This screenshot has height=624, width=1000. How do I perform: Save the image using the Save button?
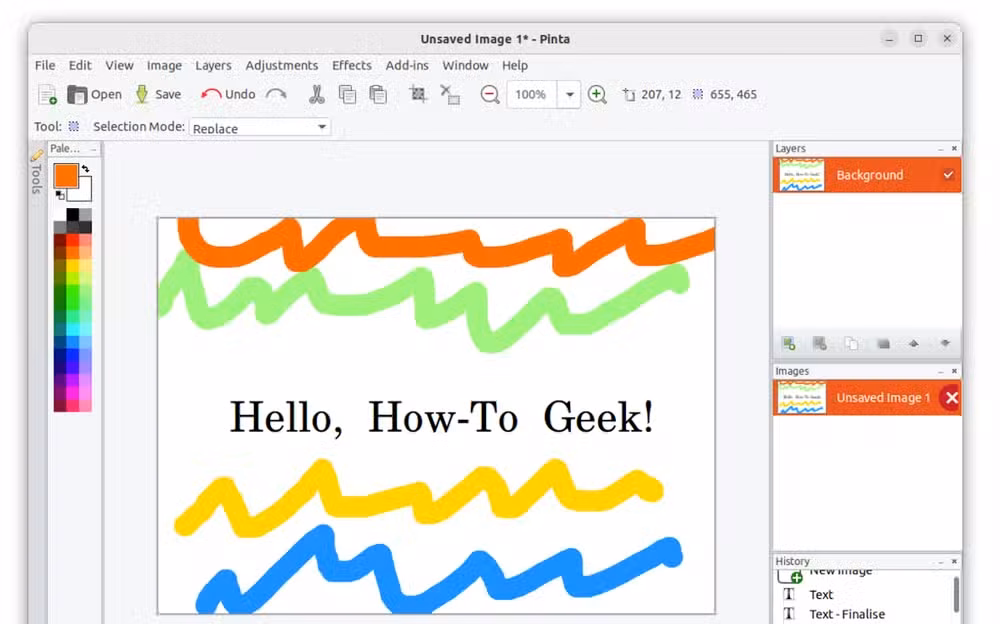[x=158, y=94]
